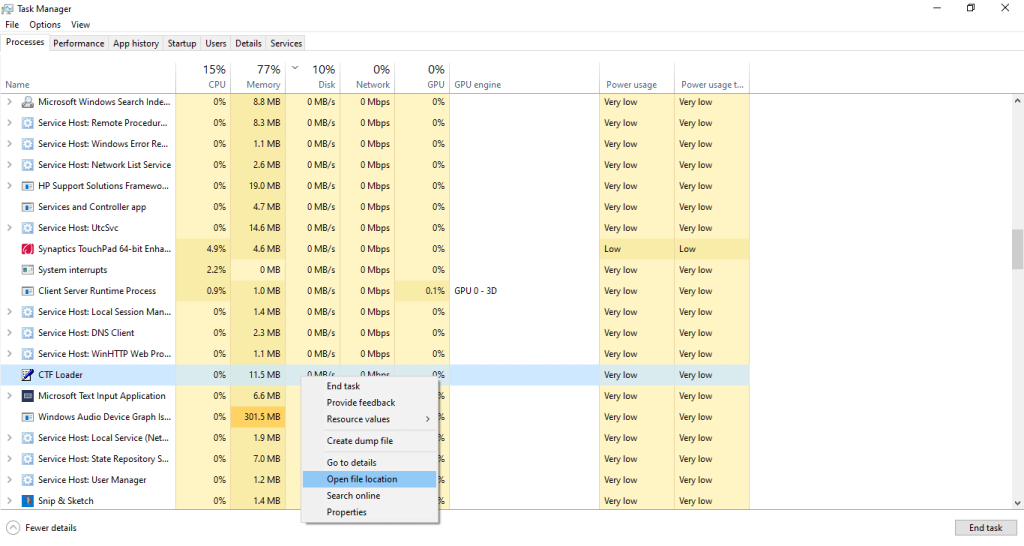This screenshot has height=546, width=1024.
Task: Open the File menu
Action: click(x=12, y=25)
